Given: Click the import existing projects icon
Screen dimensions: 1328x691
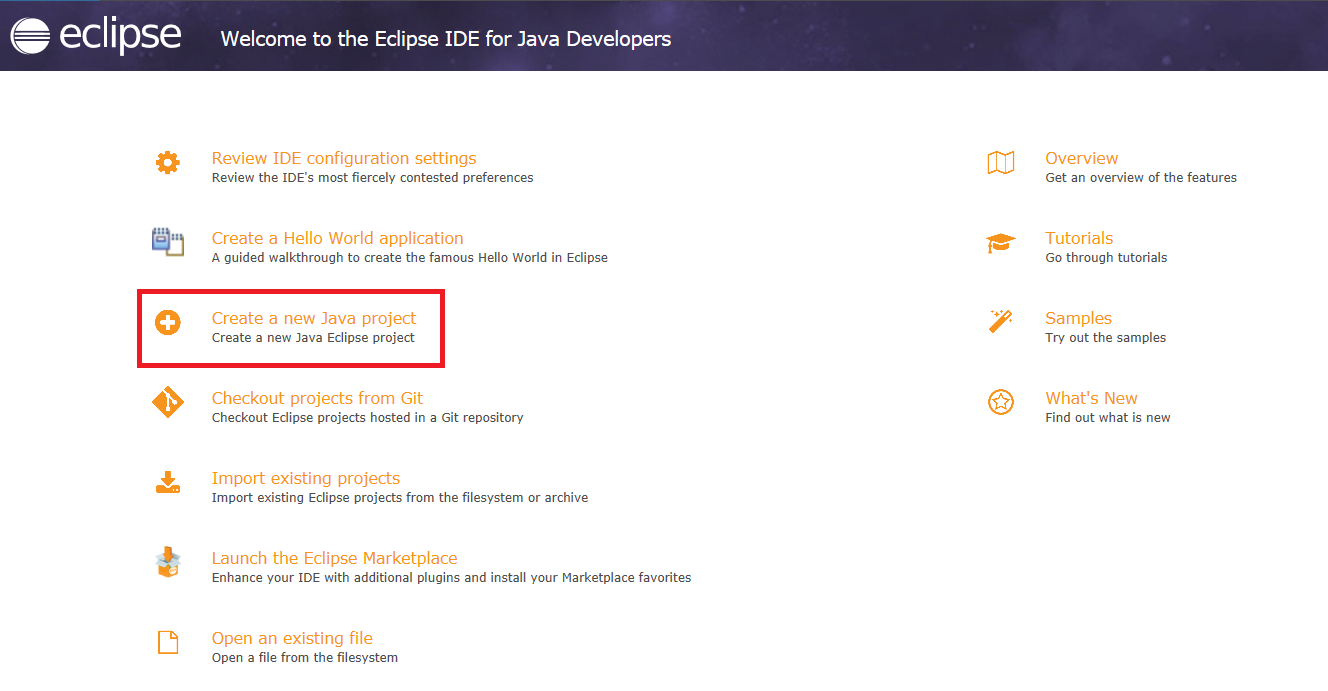Looking at the screenshot, I should click(x=167, y=482).
